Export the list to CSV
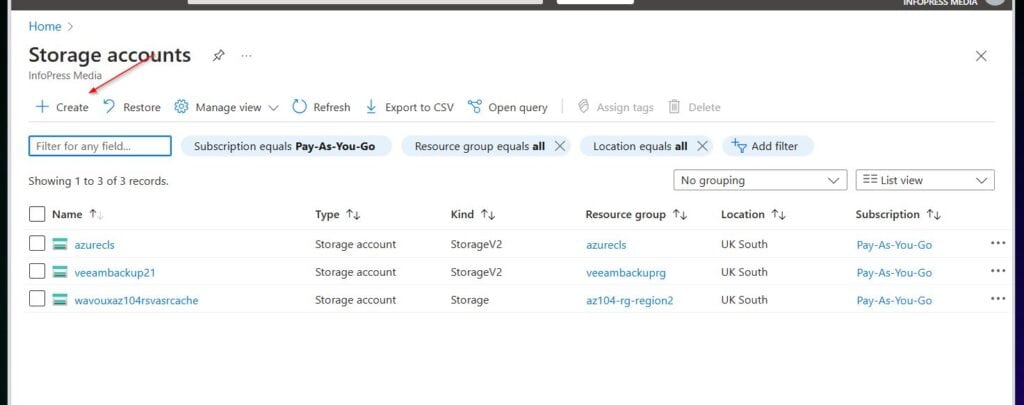 [x=409, y=107]
